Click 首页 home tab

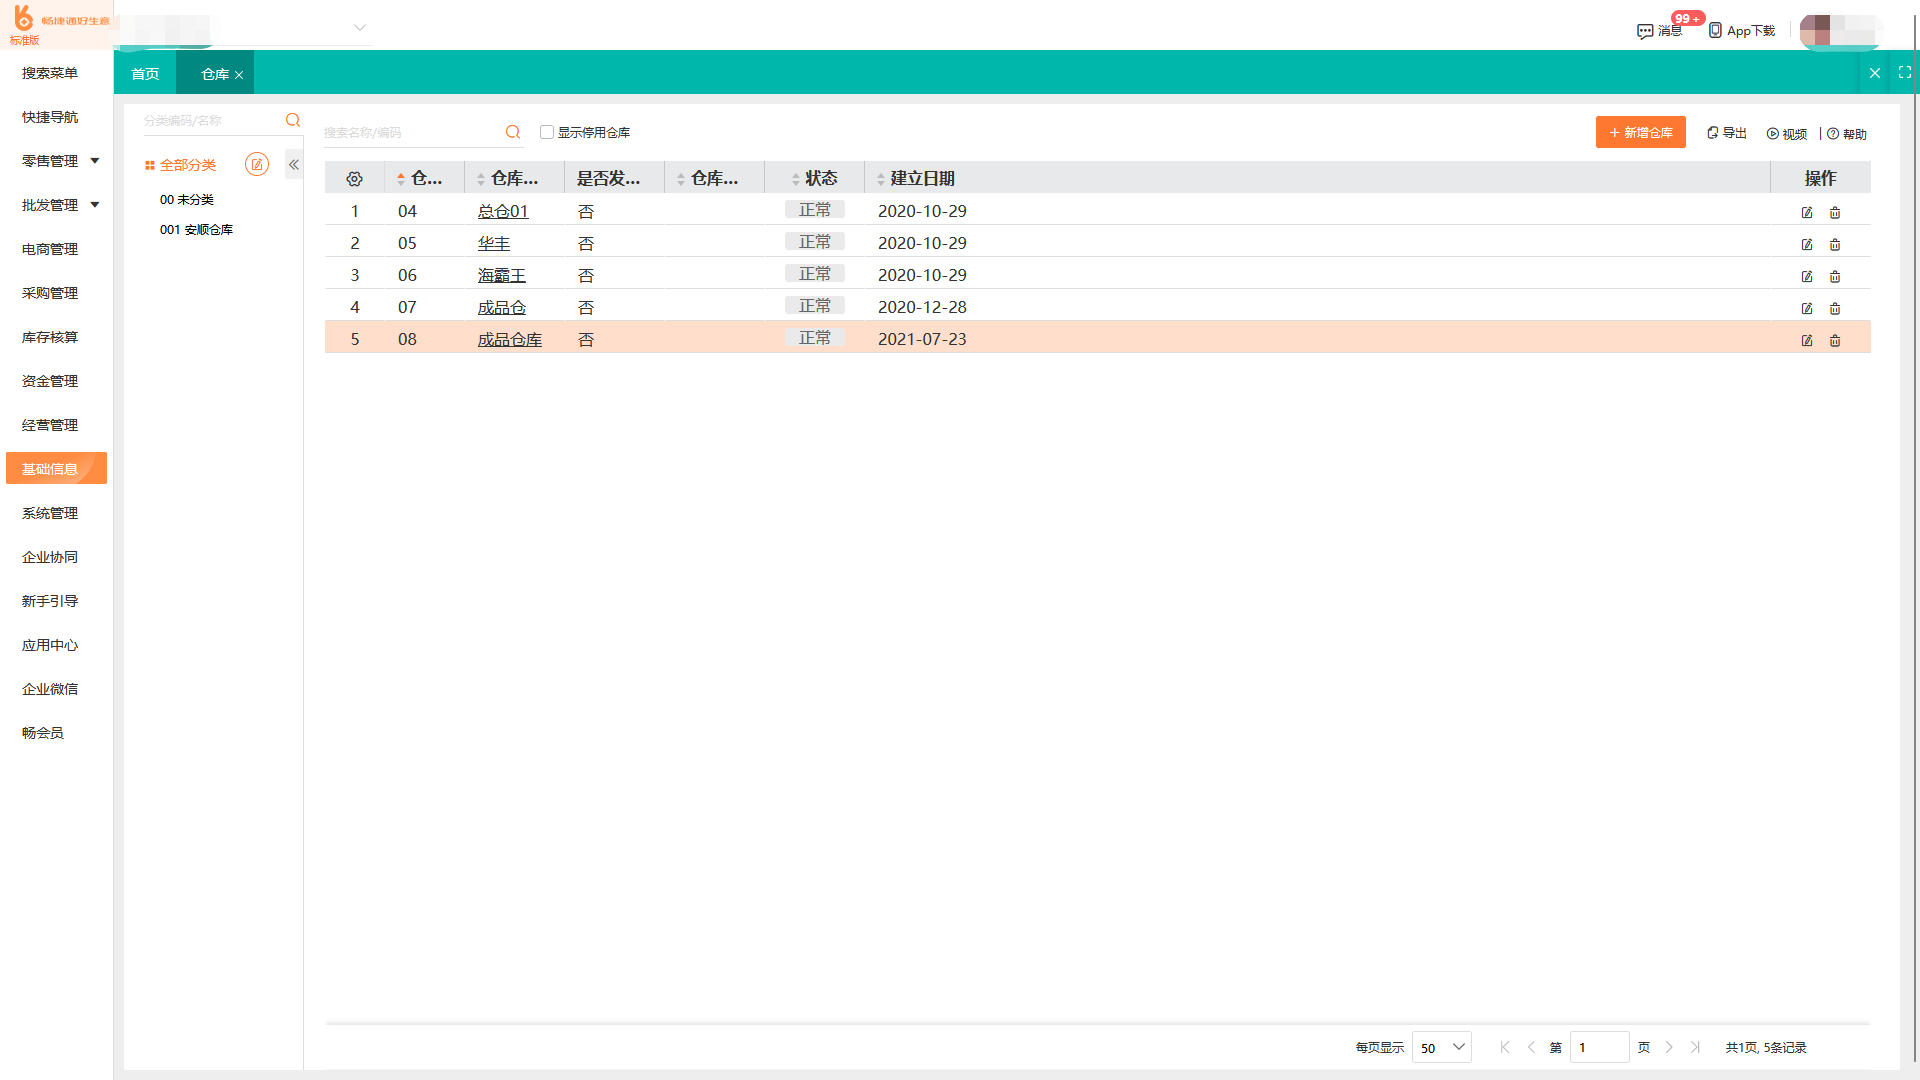(145, 74)
